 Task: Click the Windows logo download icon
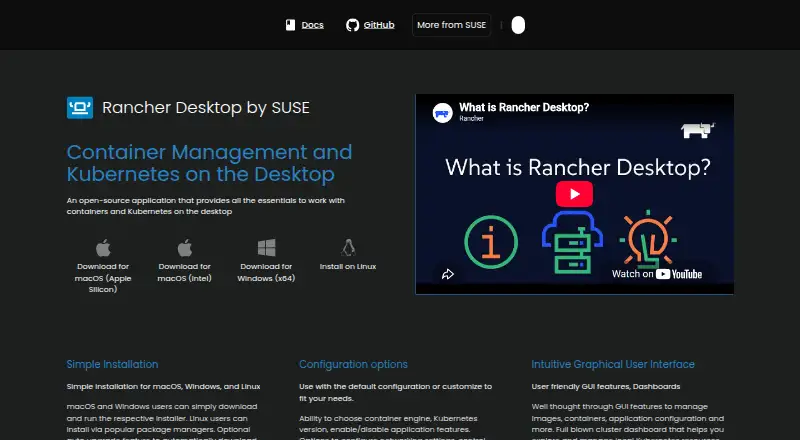(x=266, y=248)
